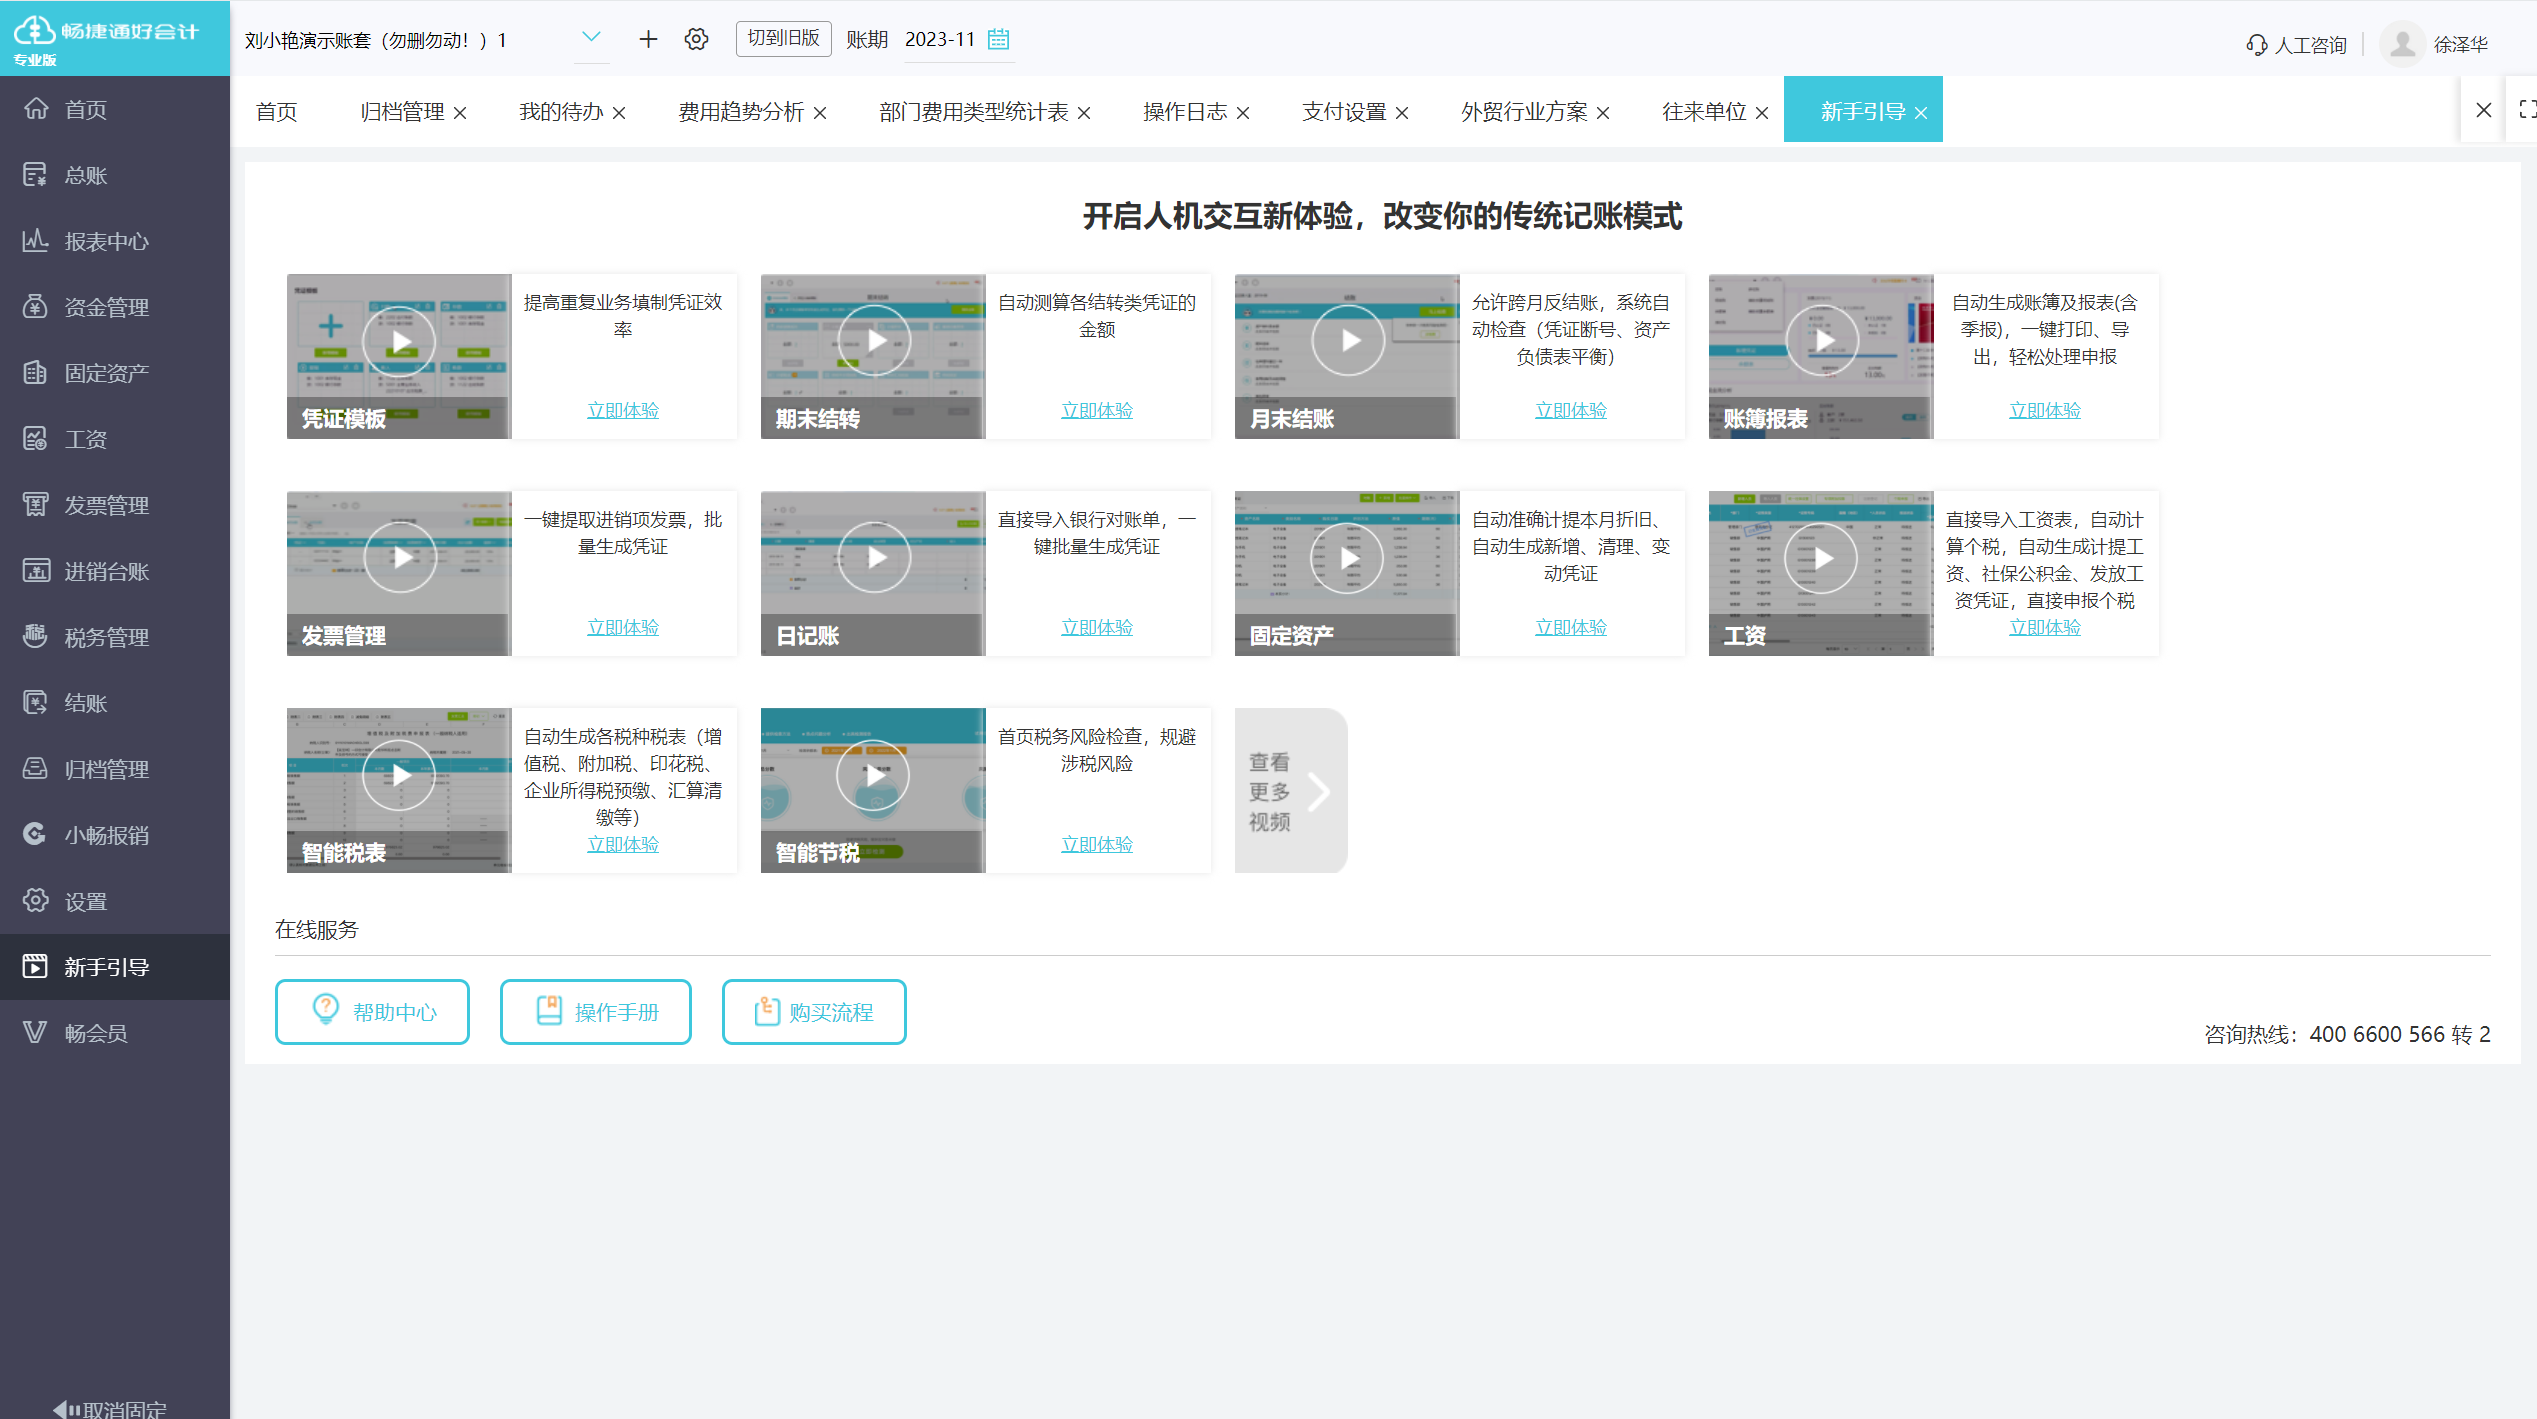Click 帮助中心 button
Screen dimensions: 2537x1419
pyautogui.click(x=375, y=1011)
